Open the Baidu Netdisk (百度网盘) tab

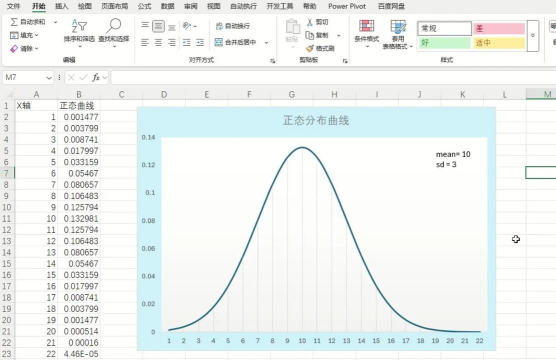pyautogui.click(x=391, y=6)
